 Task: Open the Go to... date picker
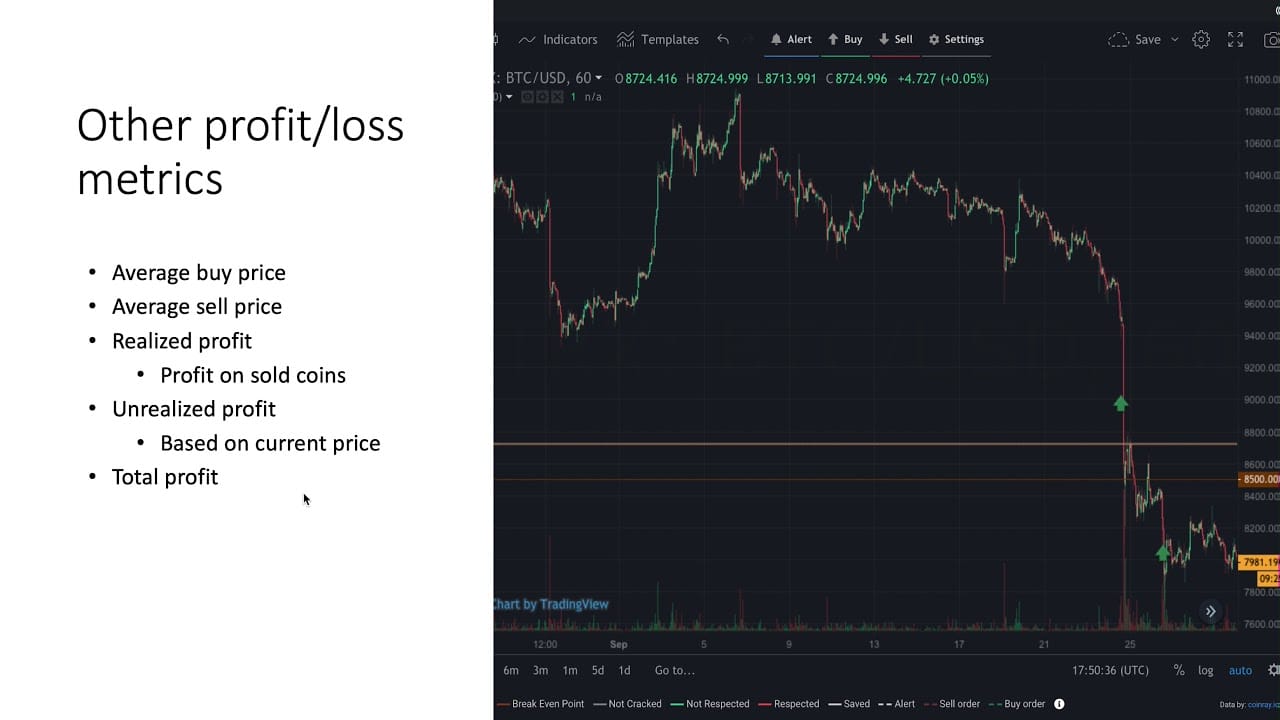(675, 670)
